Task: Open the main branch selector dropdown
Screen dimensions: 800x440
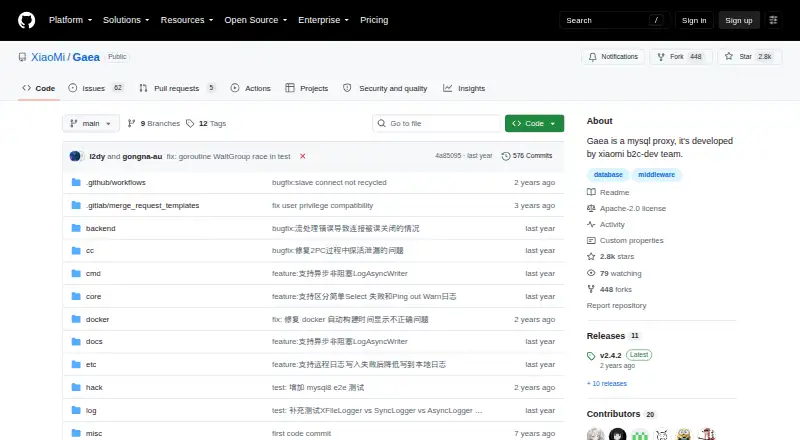Action: [91, 124]
